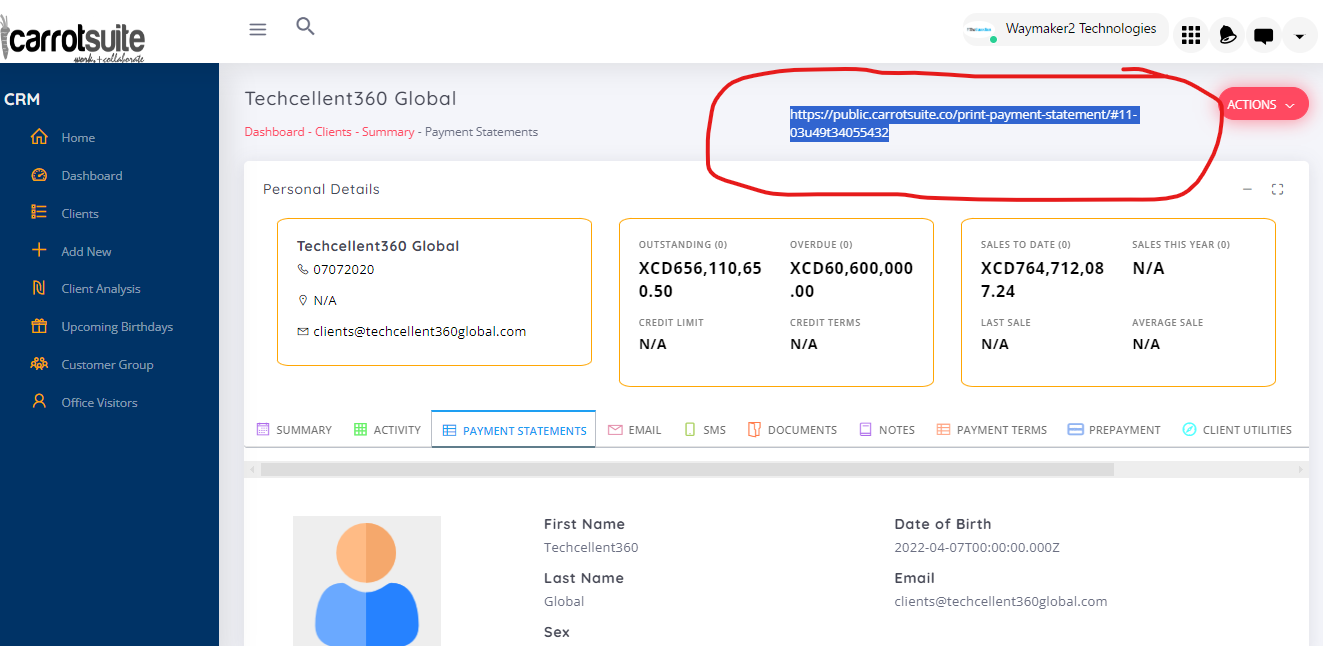Image resolution: width=1323 pixels, height=646 pixels.
Task: Expand the ACTIONS dropdown button
Action: point(1262,104)
